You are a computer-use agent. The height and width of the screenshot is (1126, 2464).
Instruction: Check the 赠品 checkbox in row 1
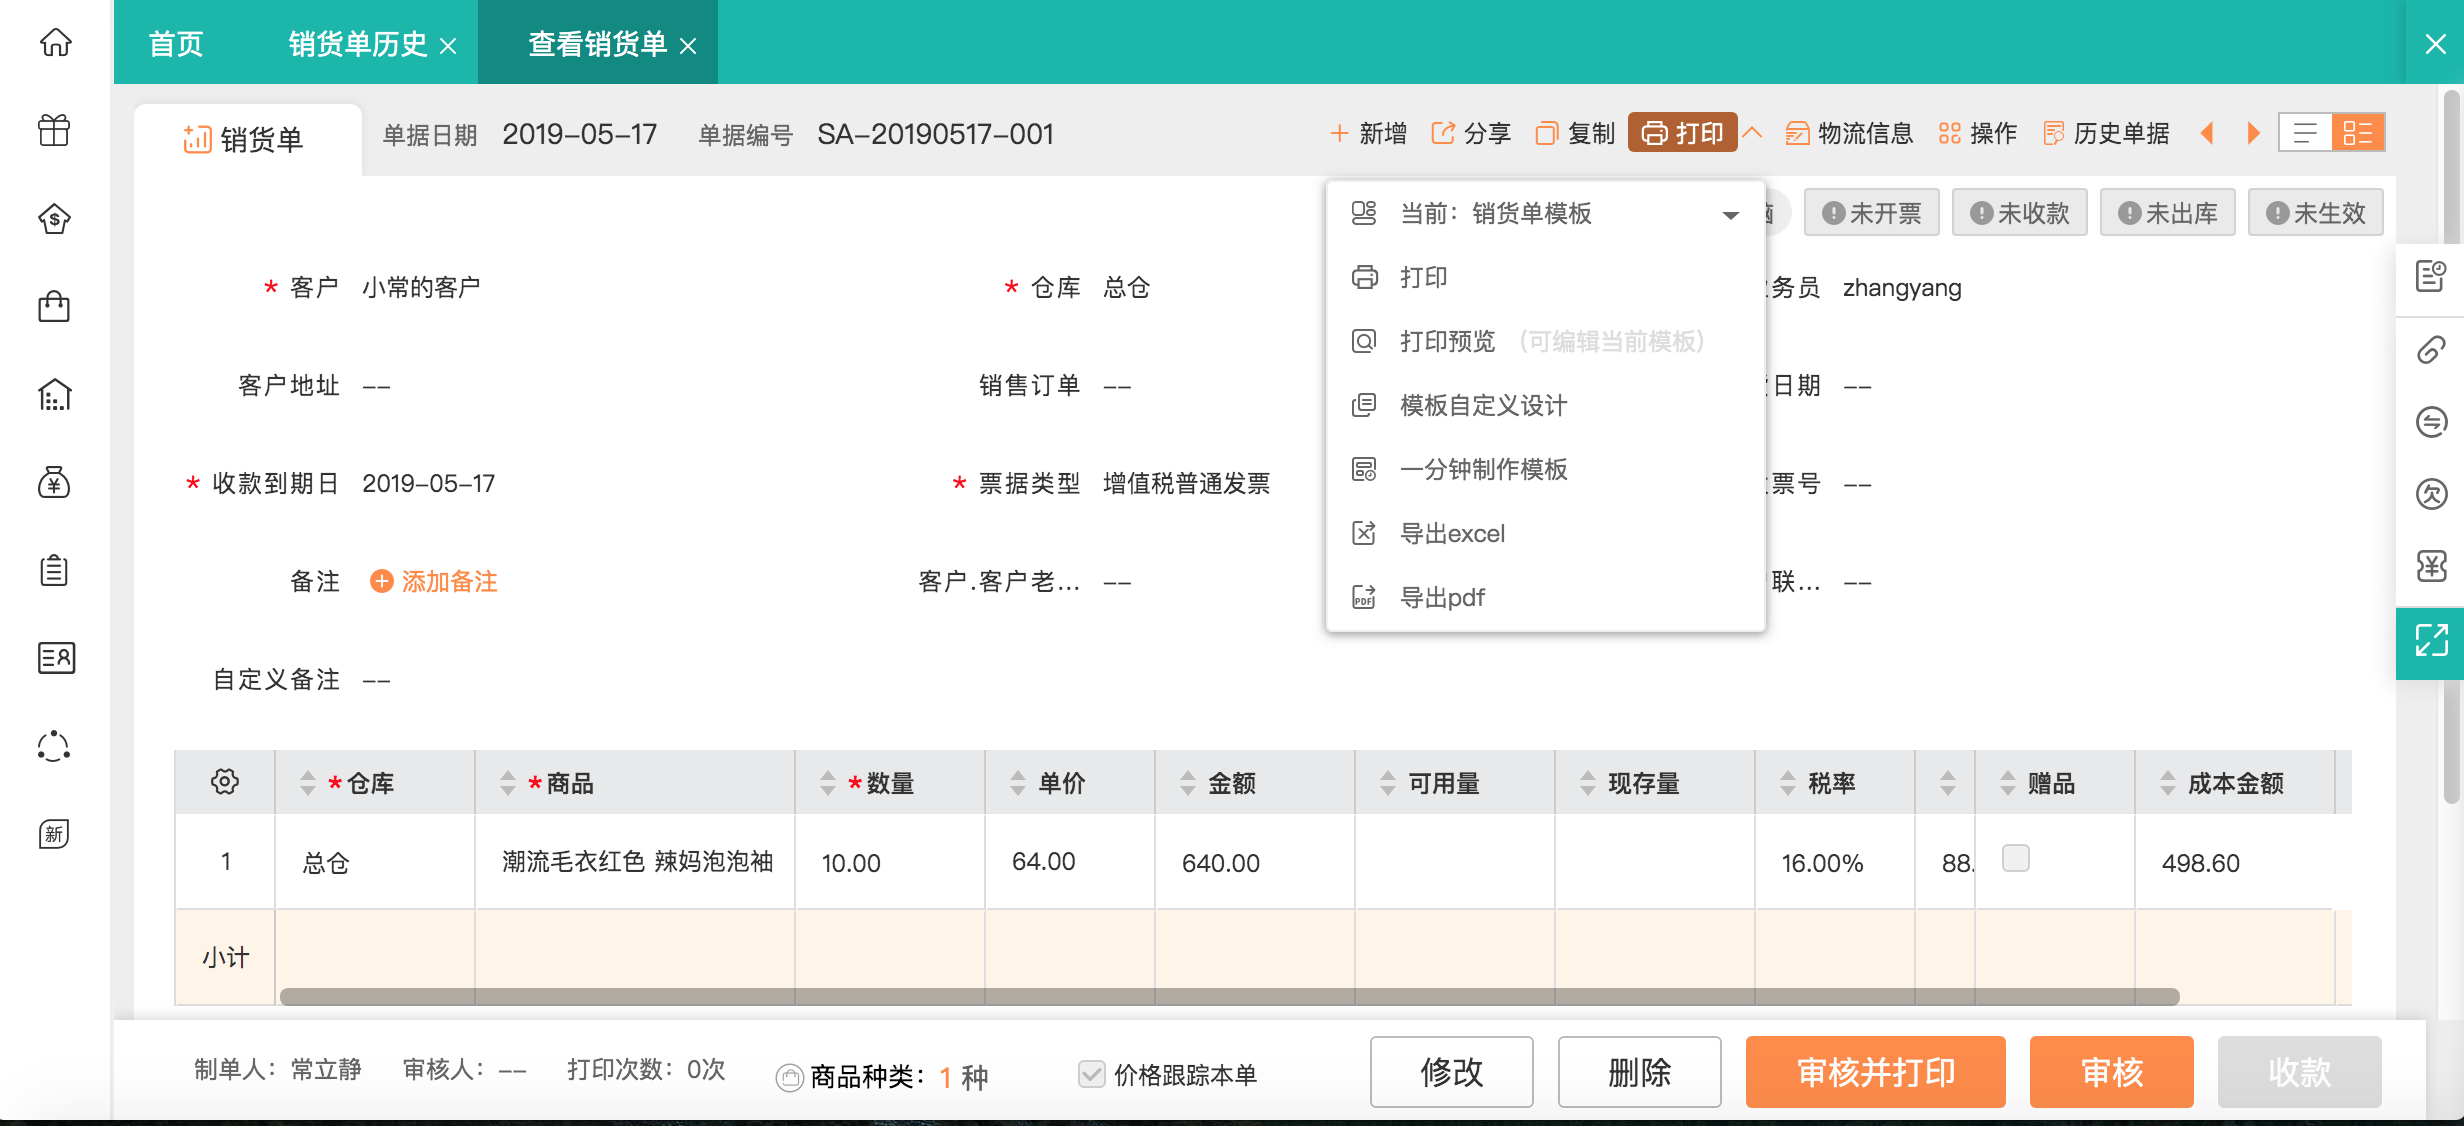coord(2016,859)
